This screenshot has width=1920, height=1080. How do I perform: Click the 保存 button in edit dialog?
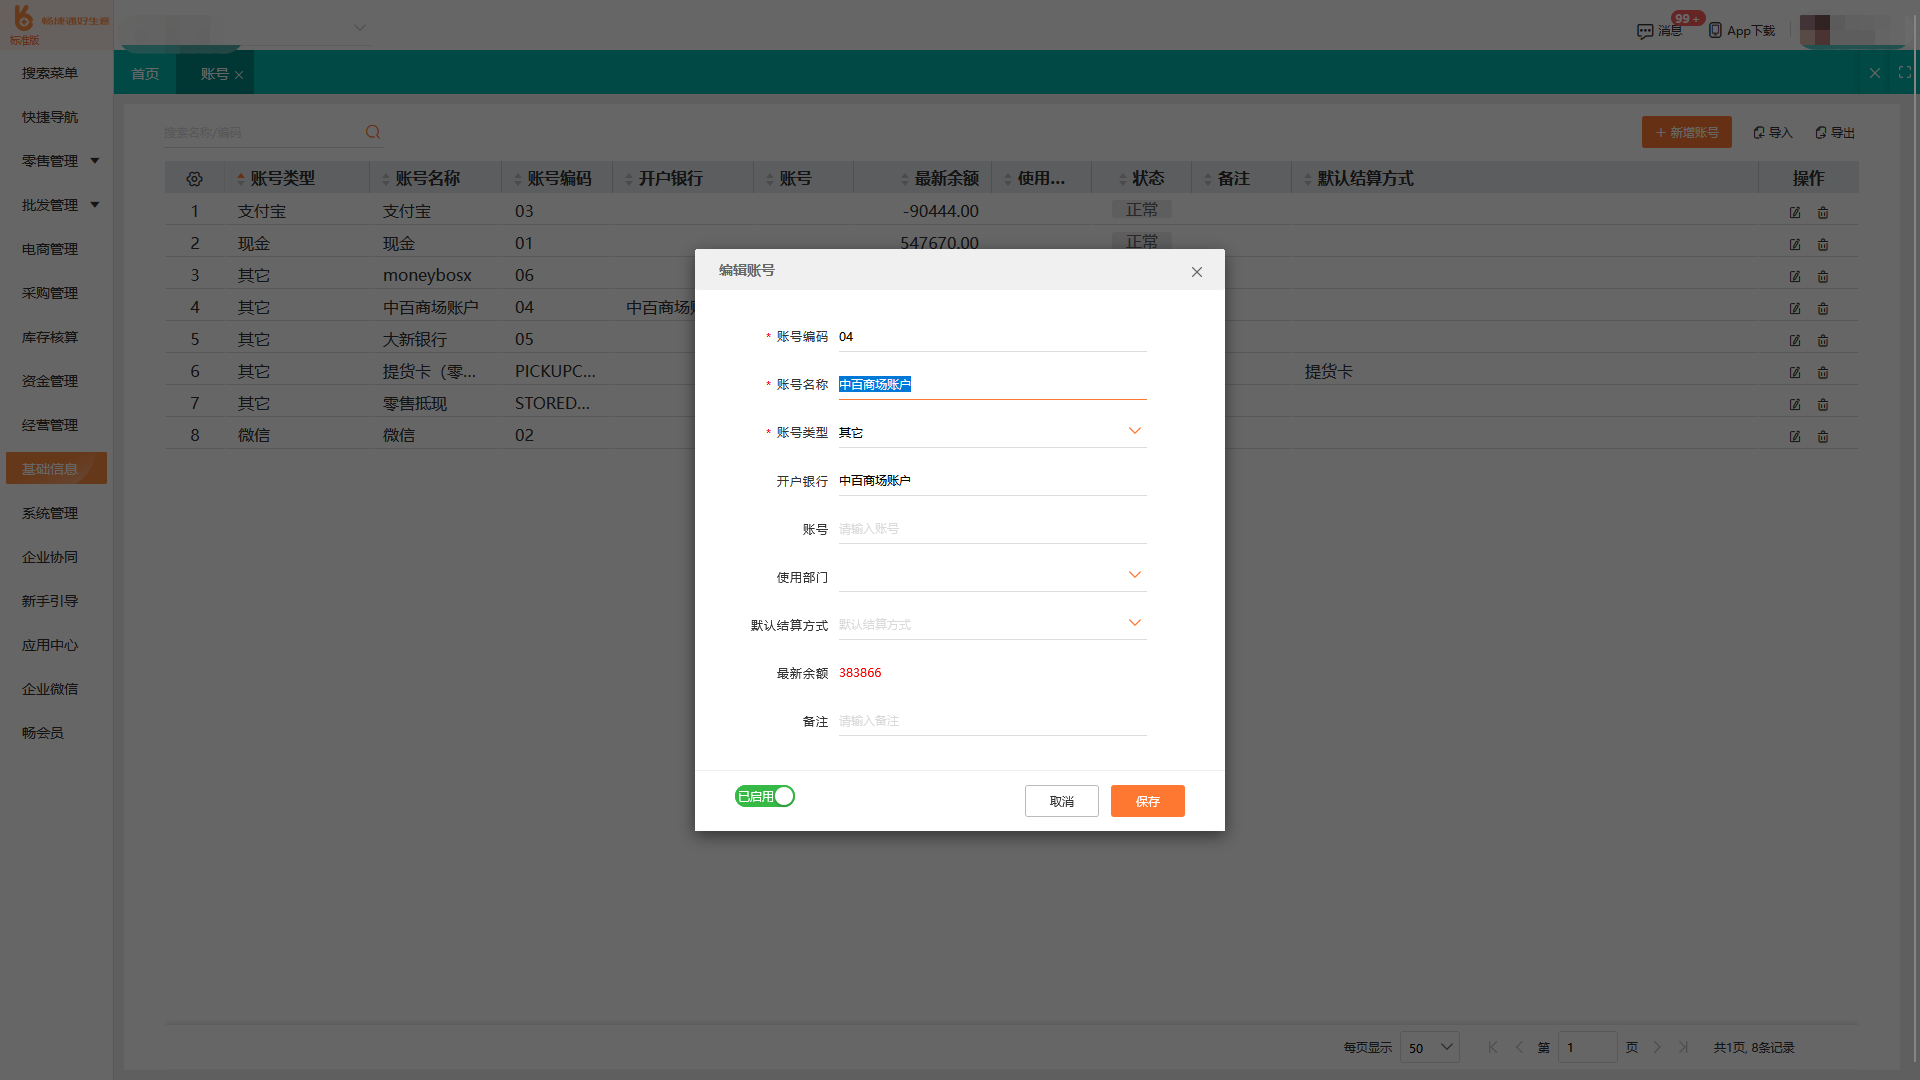click(x=1147, y=800)
